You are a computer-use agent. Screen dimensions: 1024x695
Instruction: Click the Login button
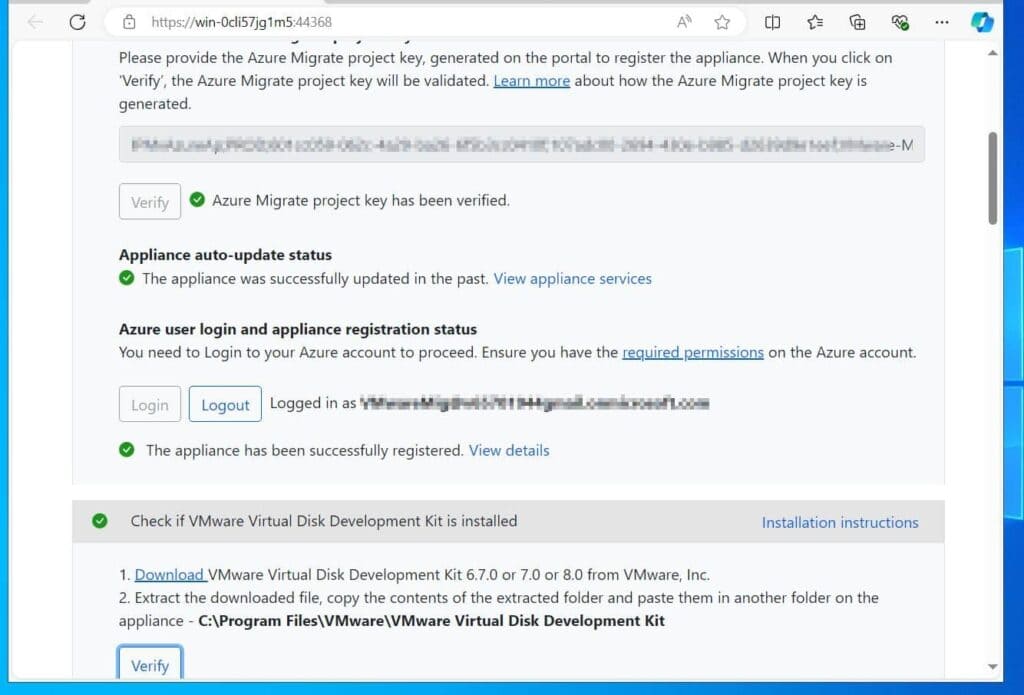click(150, 404)
